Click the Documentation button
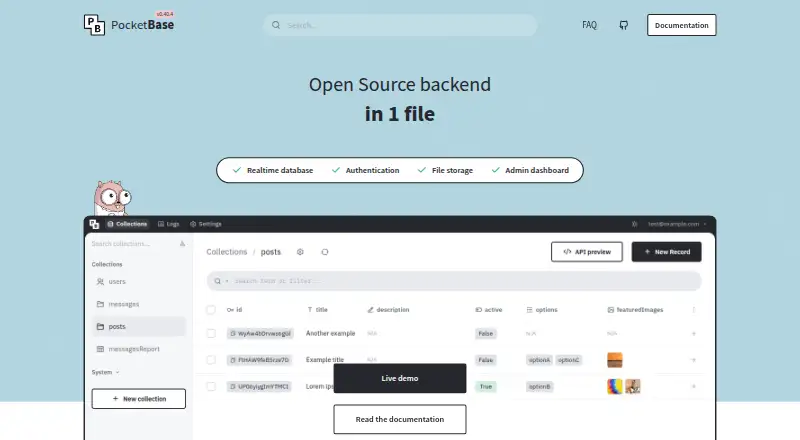800x440 pixels. tap(682, 25)
